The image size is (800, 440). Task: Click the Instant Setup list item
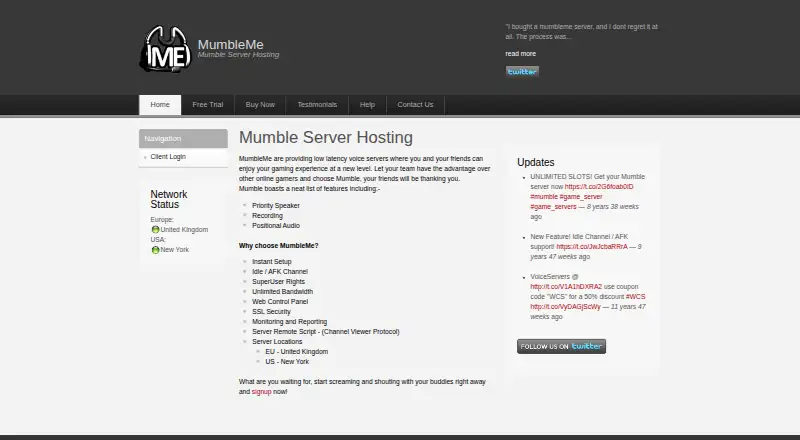[272, 261]
